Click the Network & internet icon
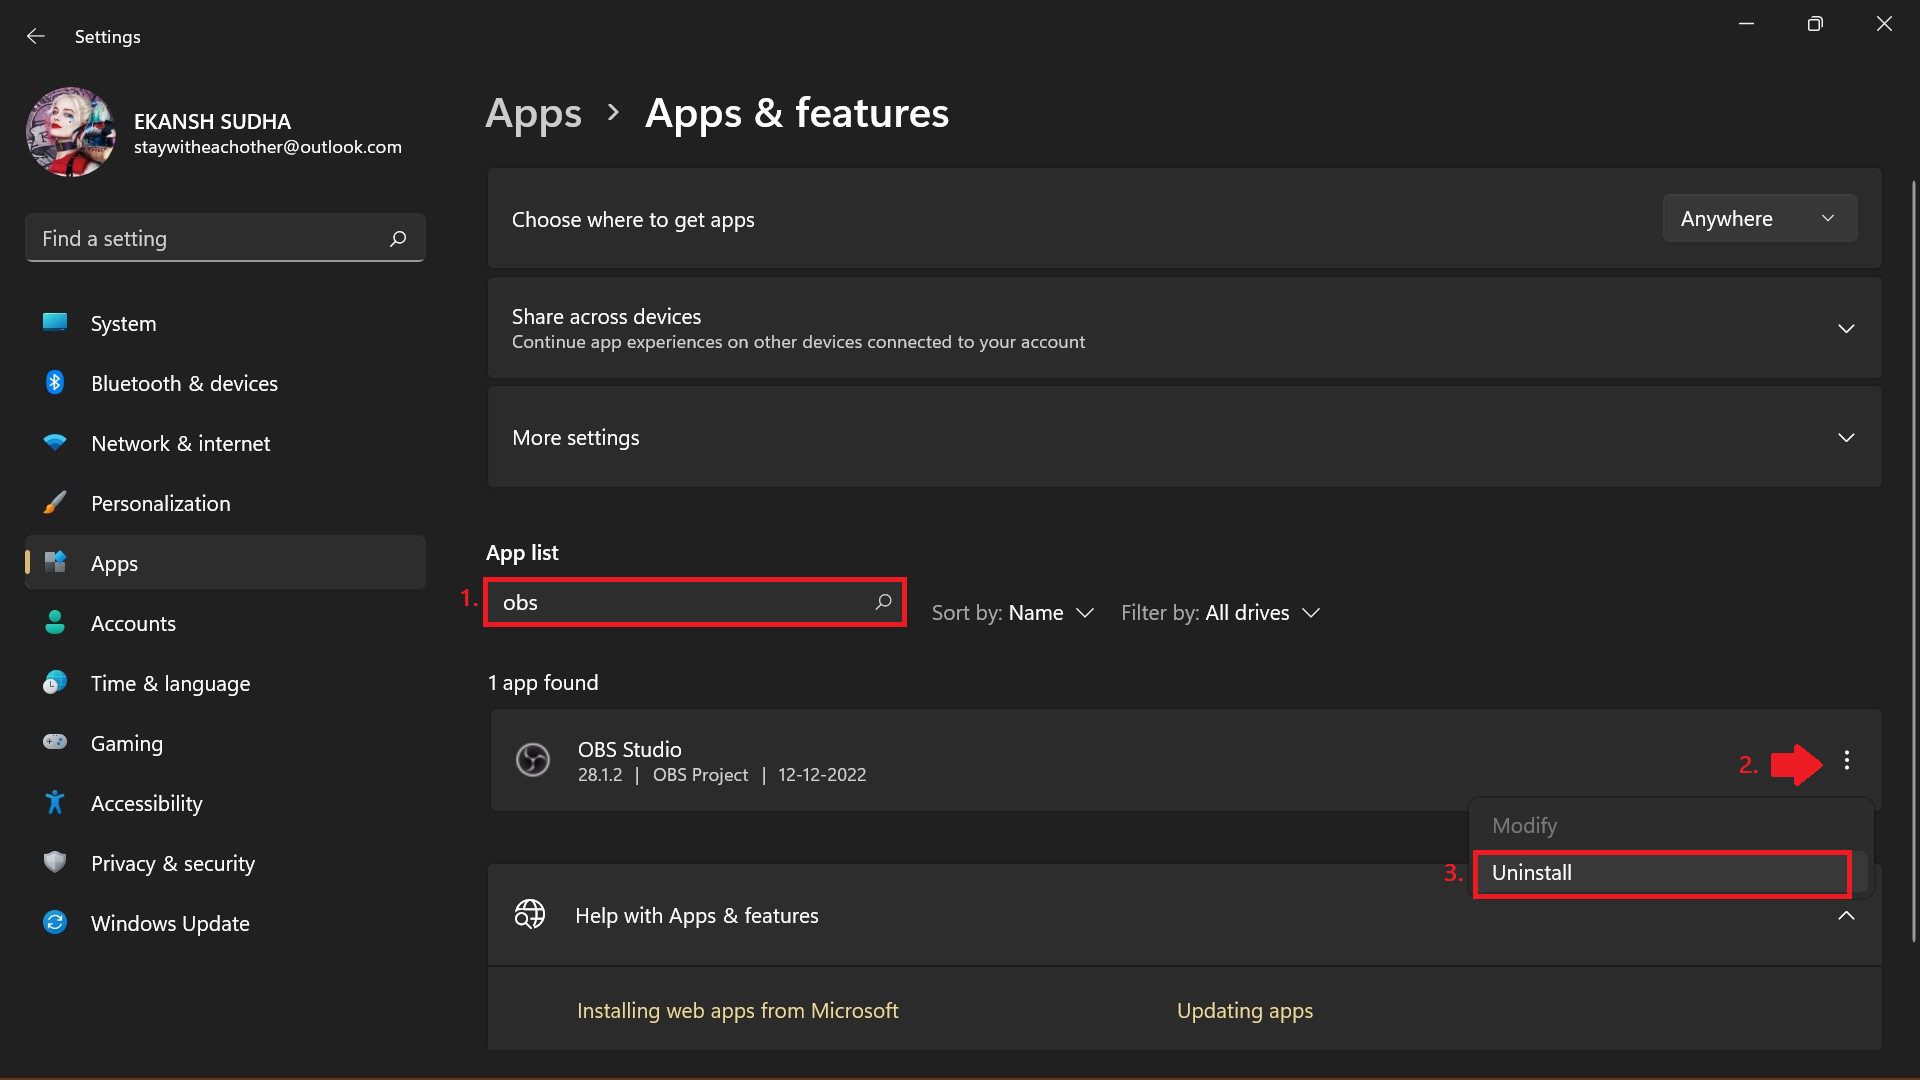This screenshot has height=1080, width=1920. 53,442
